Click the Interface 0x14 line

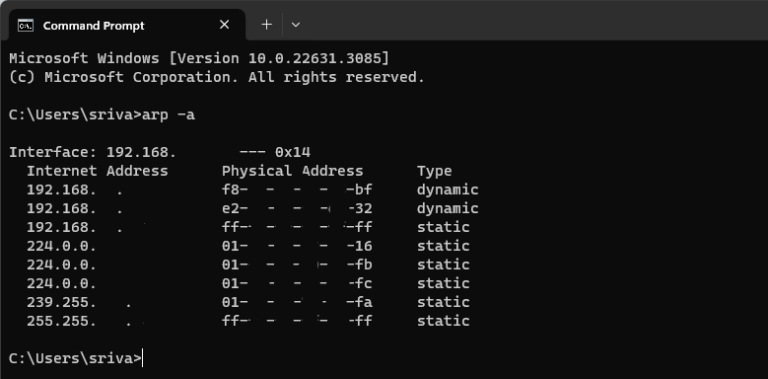click(160, 152)
